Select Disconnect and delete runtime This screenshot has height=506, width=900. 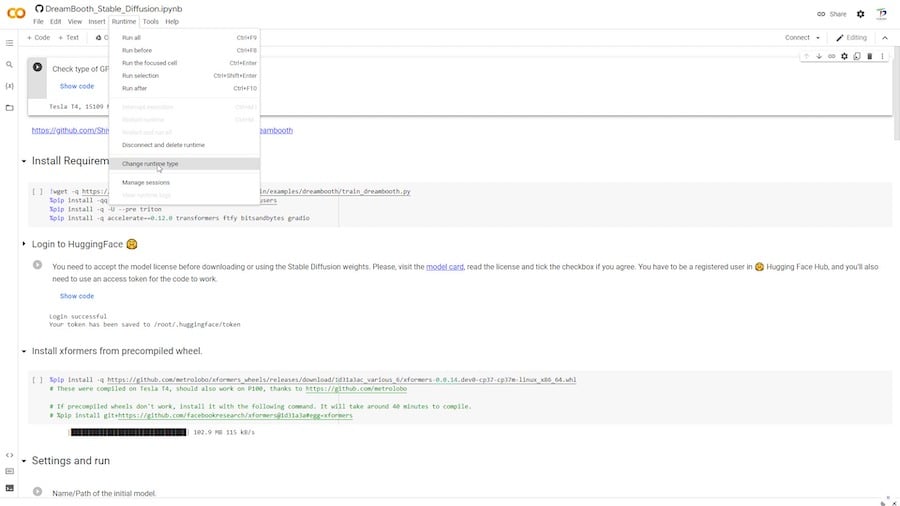(184, 145)
